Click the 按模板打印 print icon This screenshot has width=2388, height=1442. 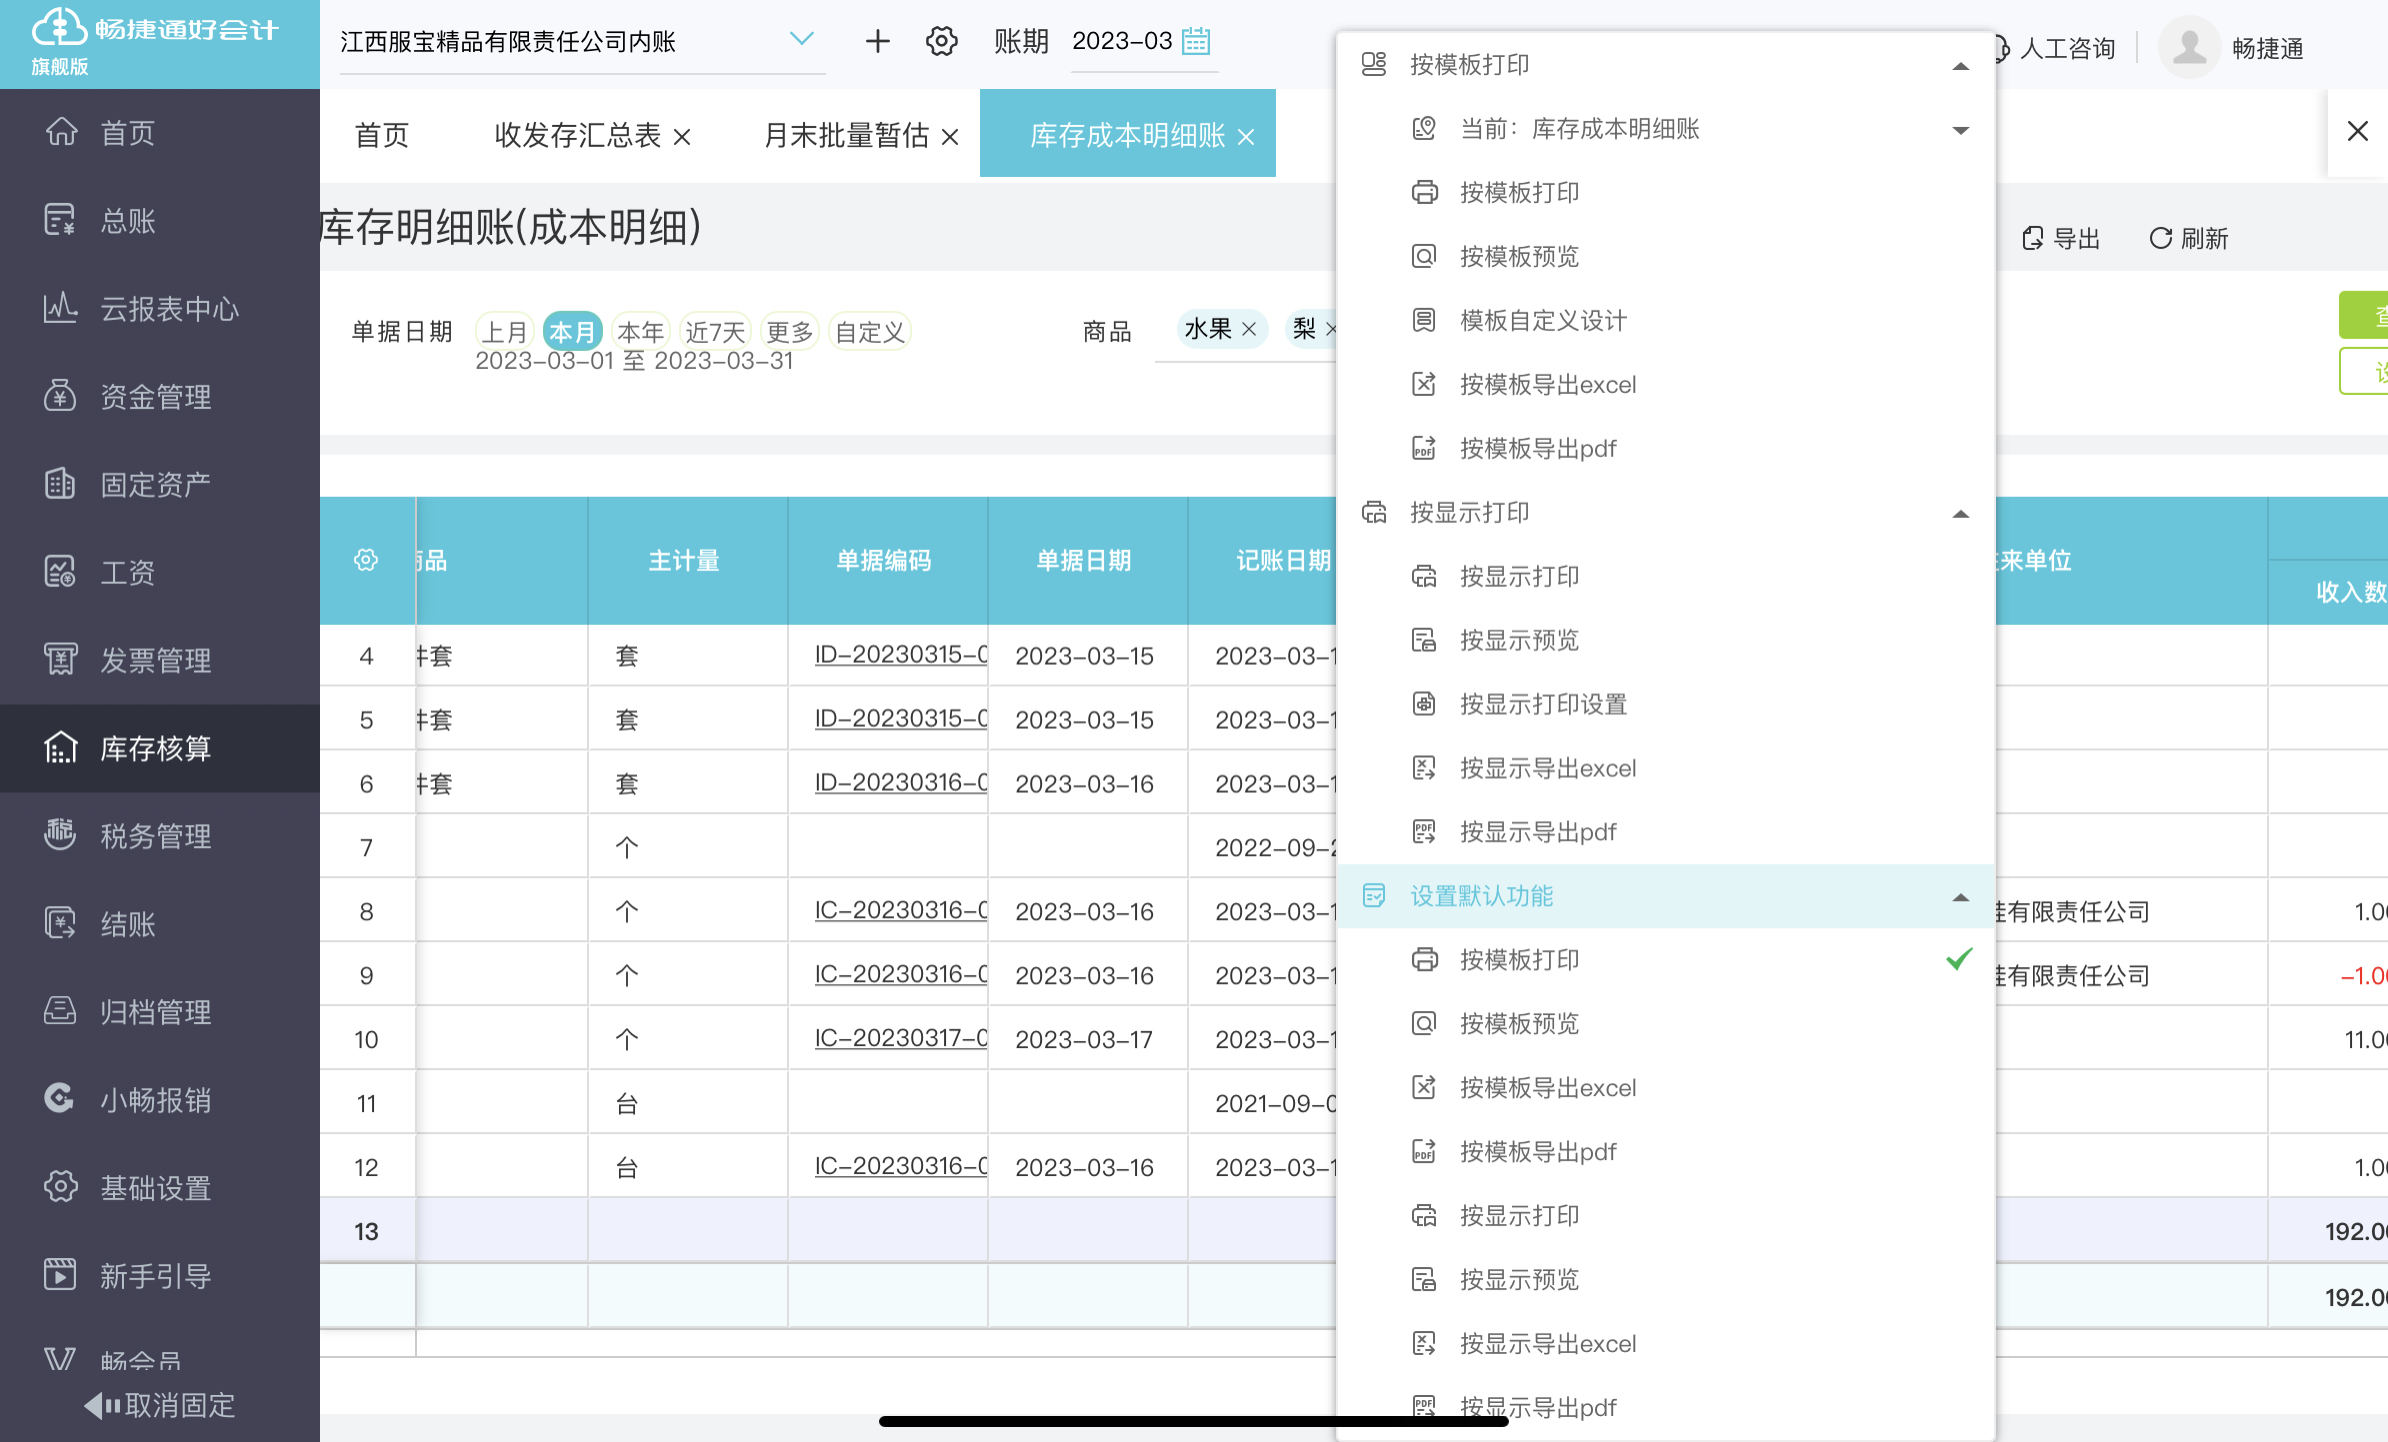(x=1426, y=193)
